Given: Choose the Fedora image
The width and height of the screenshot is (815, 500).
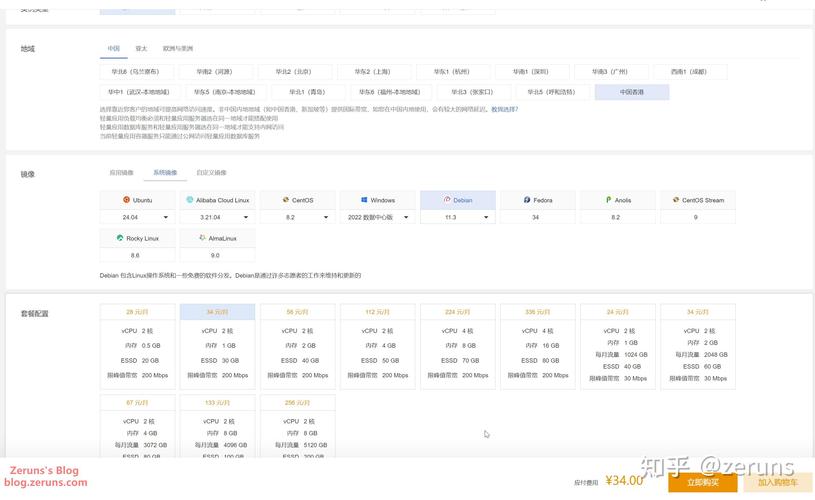Looking at the screenshot, I should 537,200.
